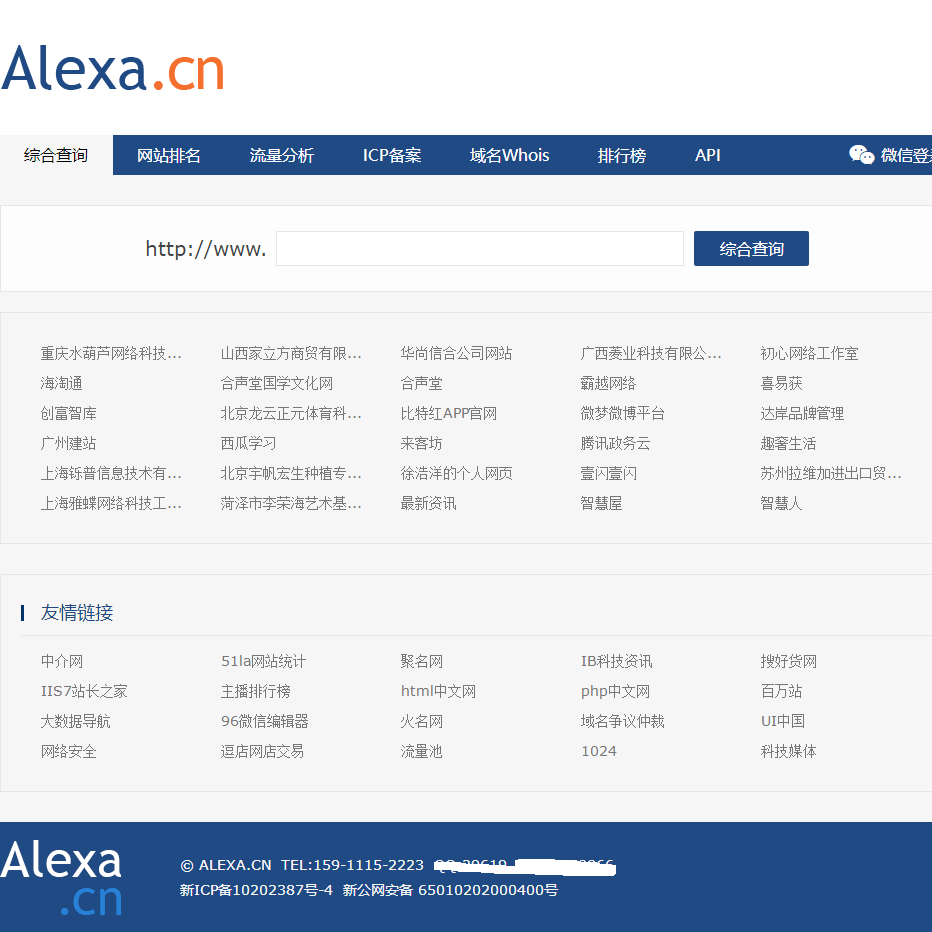This screenshot has height=932, width=932.
Task: Click the Alexa.cn logo at top left
Action: pyautogui.click(x=112, y=70)
